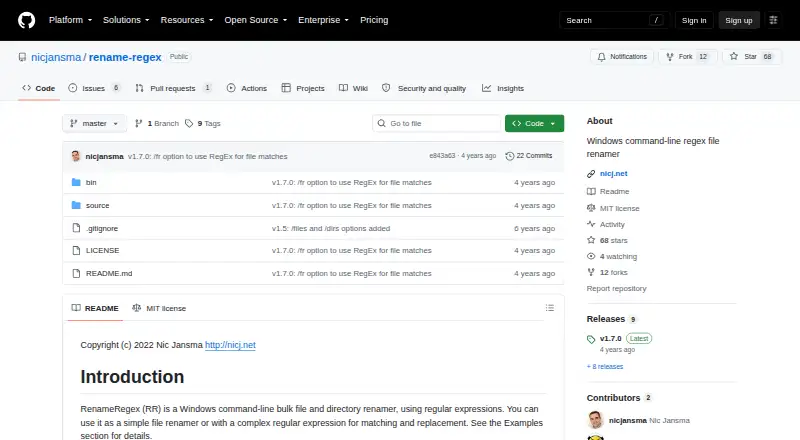Switch to the MIT license tab
The width and height of the screenshot is (800, 440).
pos(159,308)
